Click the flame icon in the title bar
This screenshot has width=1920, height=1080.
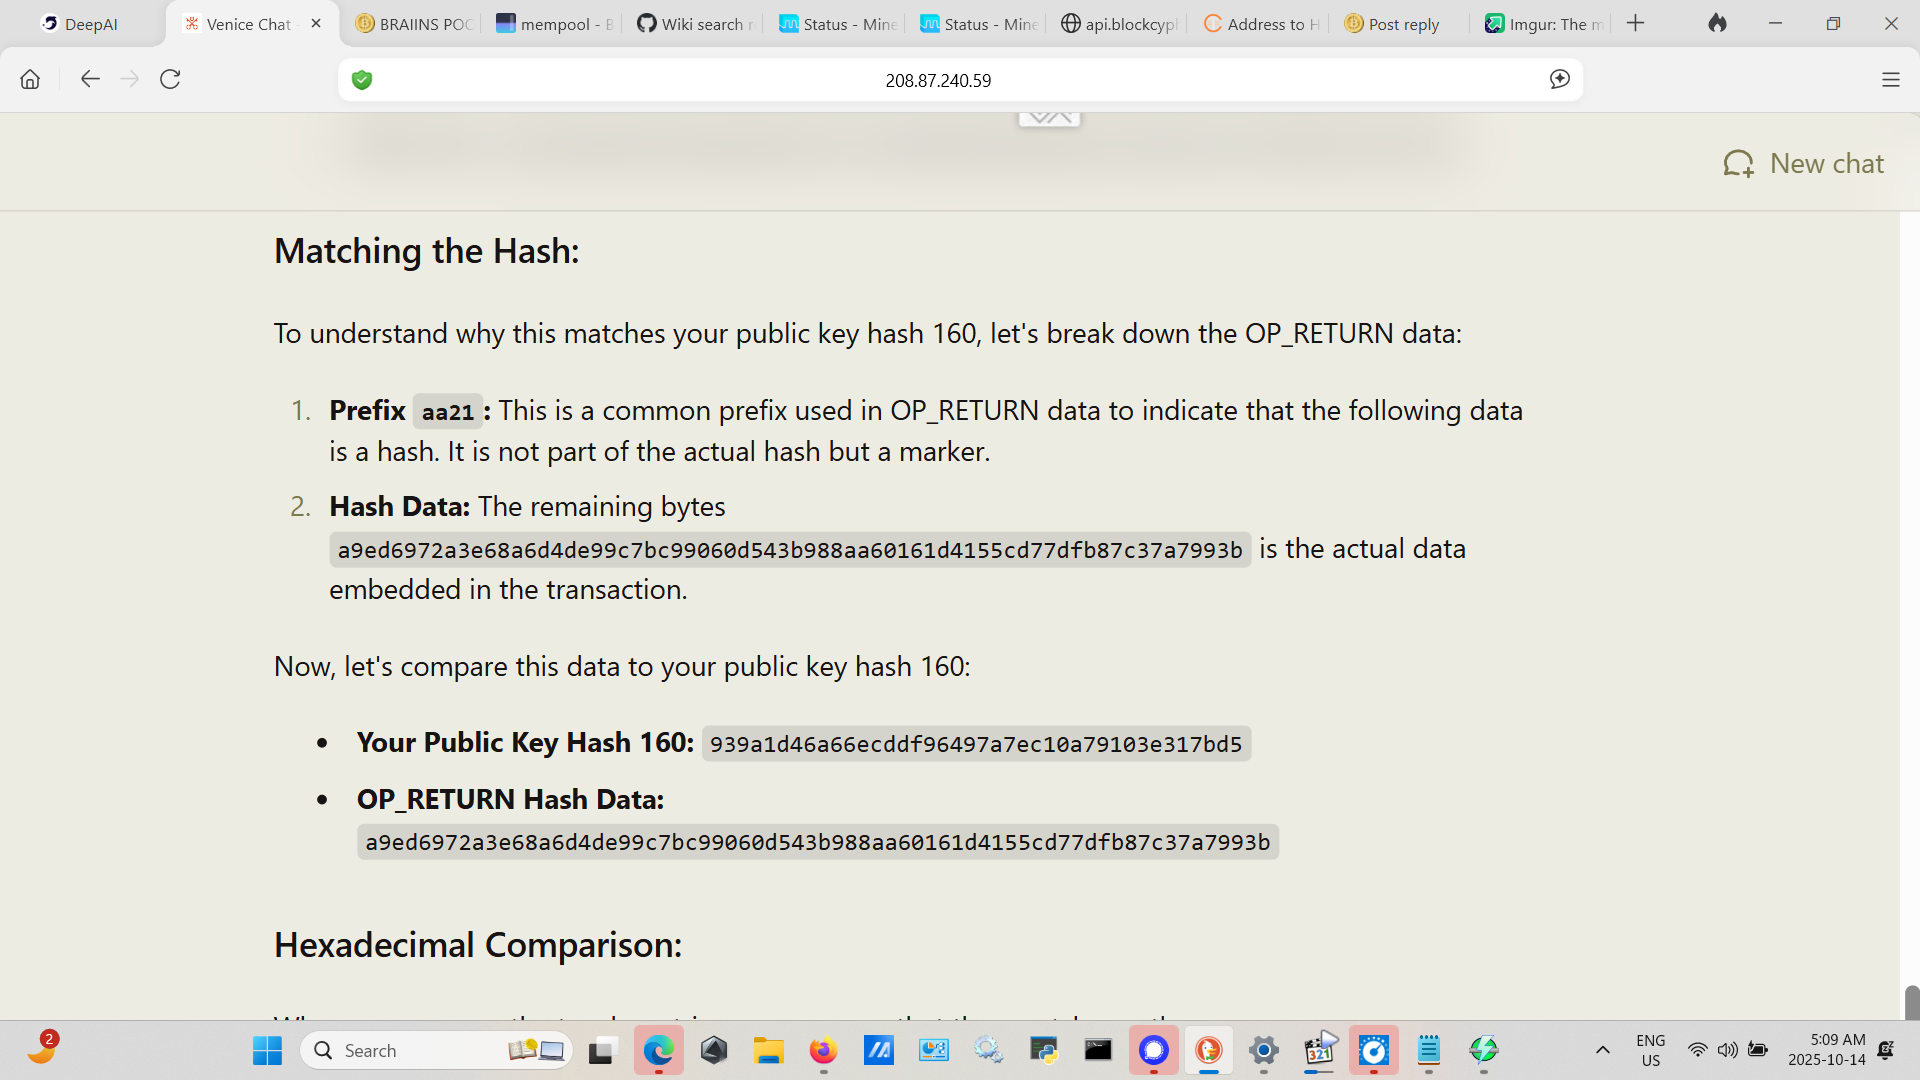(x=1717, y=23)
